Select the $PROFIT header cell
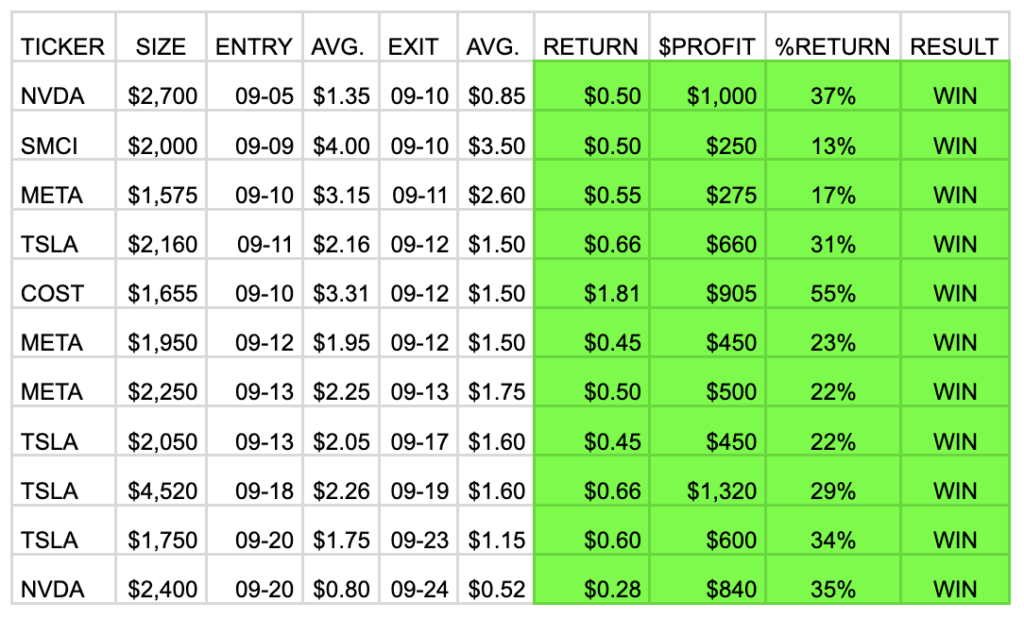 [x=707, y=46]
